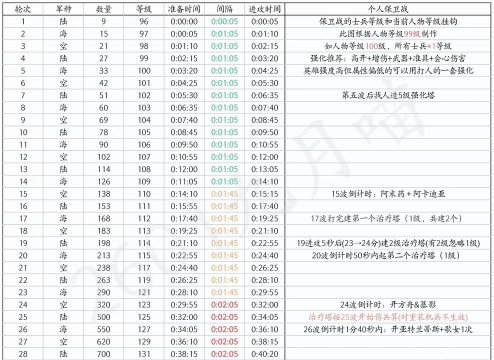Click the 间隔 column header
This screenshot has height=360, width=494.
[x=224, y=9]
